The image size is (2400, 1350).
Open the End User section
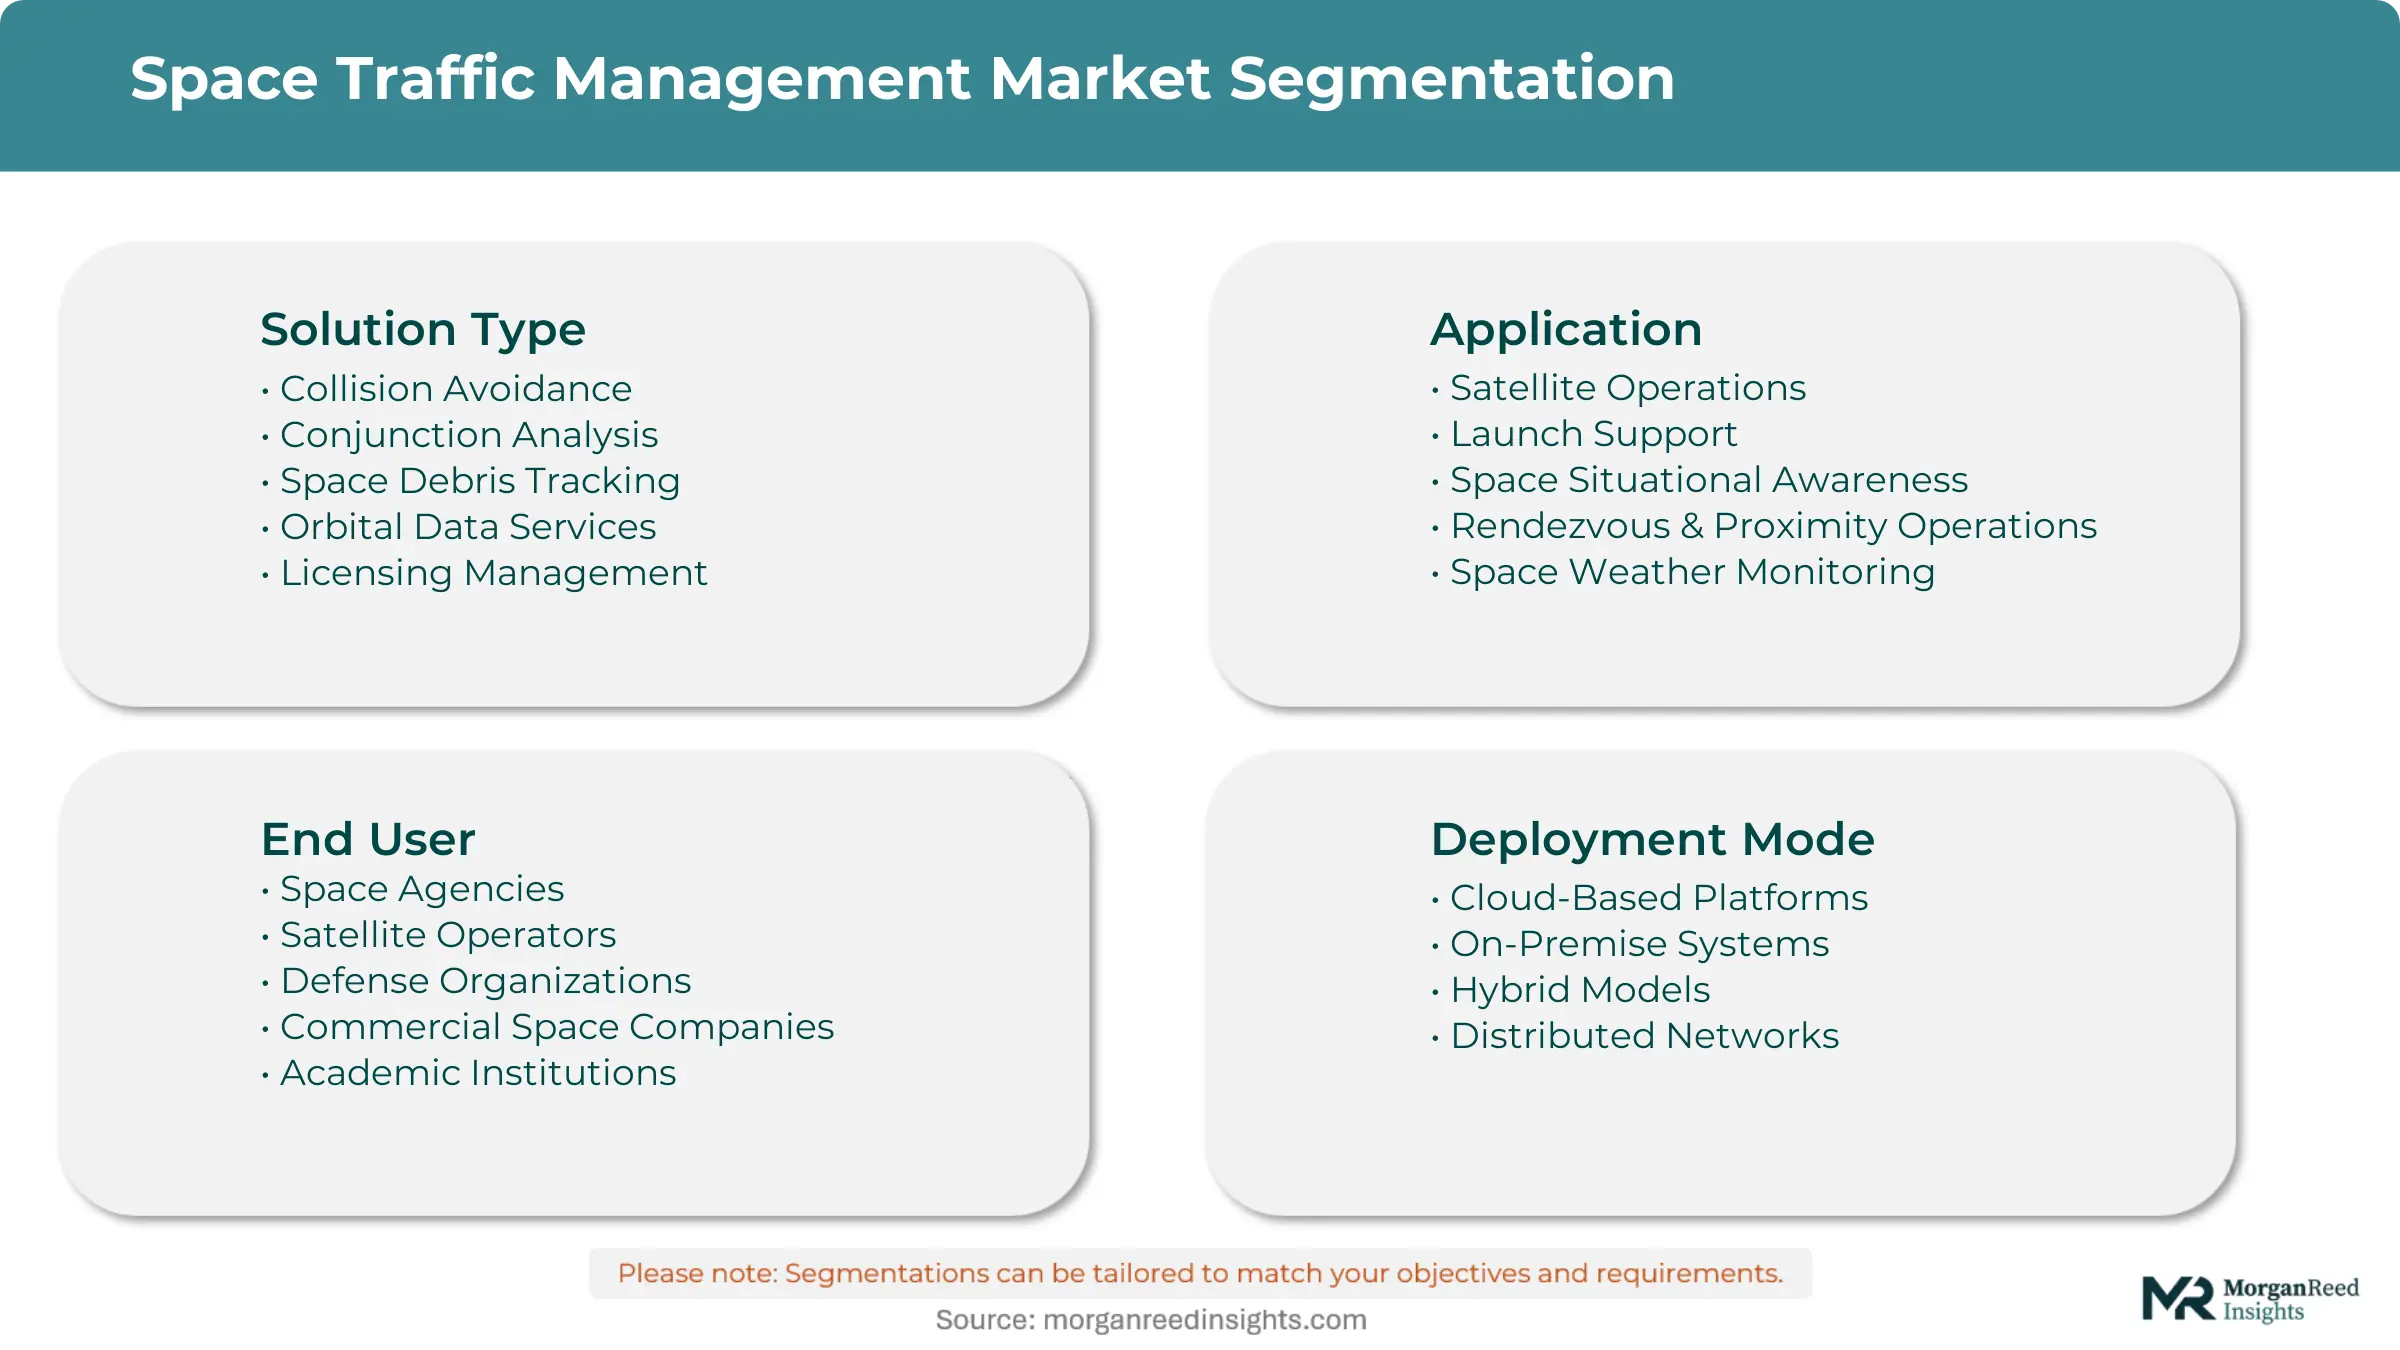[x=368, y=840]
